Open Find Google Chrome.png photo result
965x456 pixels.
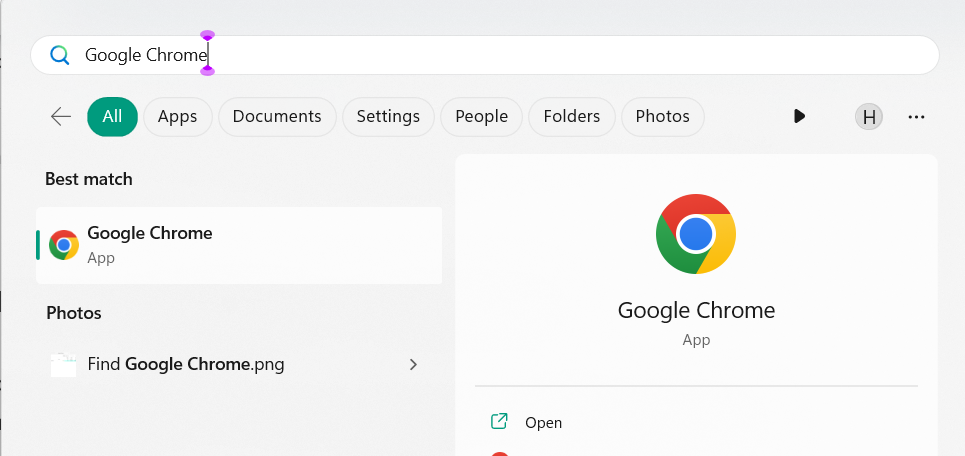point(239,364)
